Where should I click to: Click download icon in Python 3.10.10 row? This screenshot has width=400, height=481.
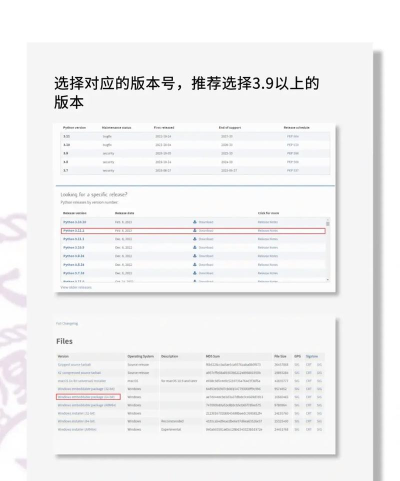[195, 222]
